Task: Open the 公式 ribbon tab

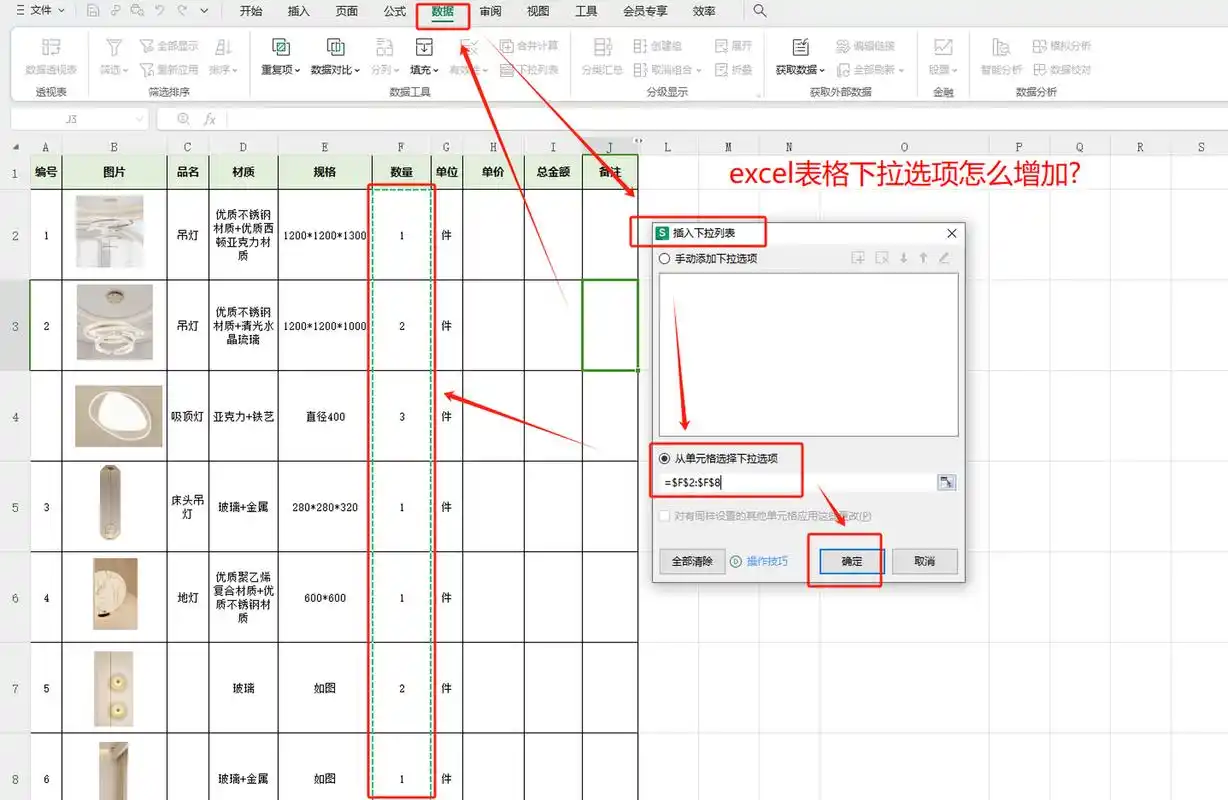Action: 395,11
